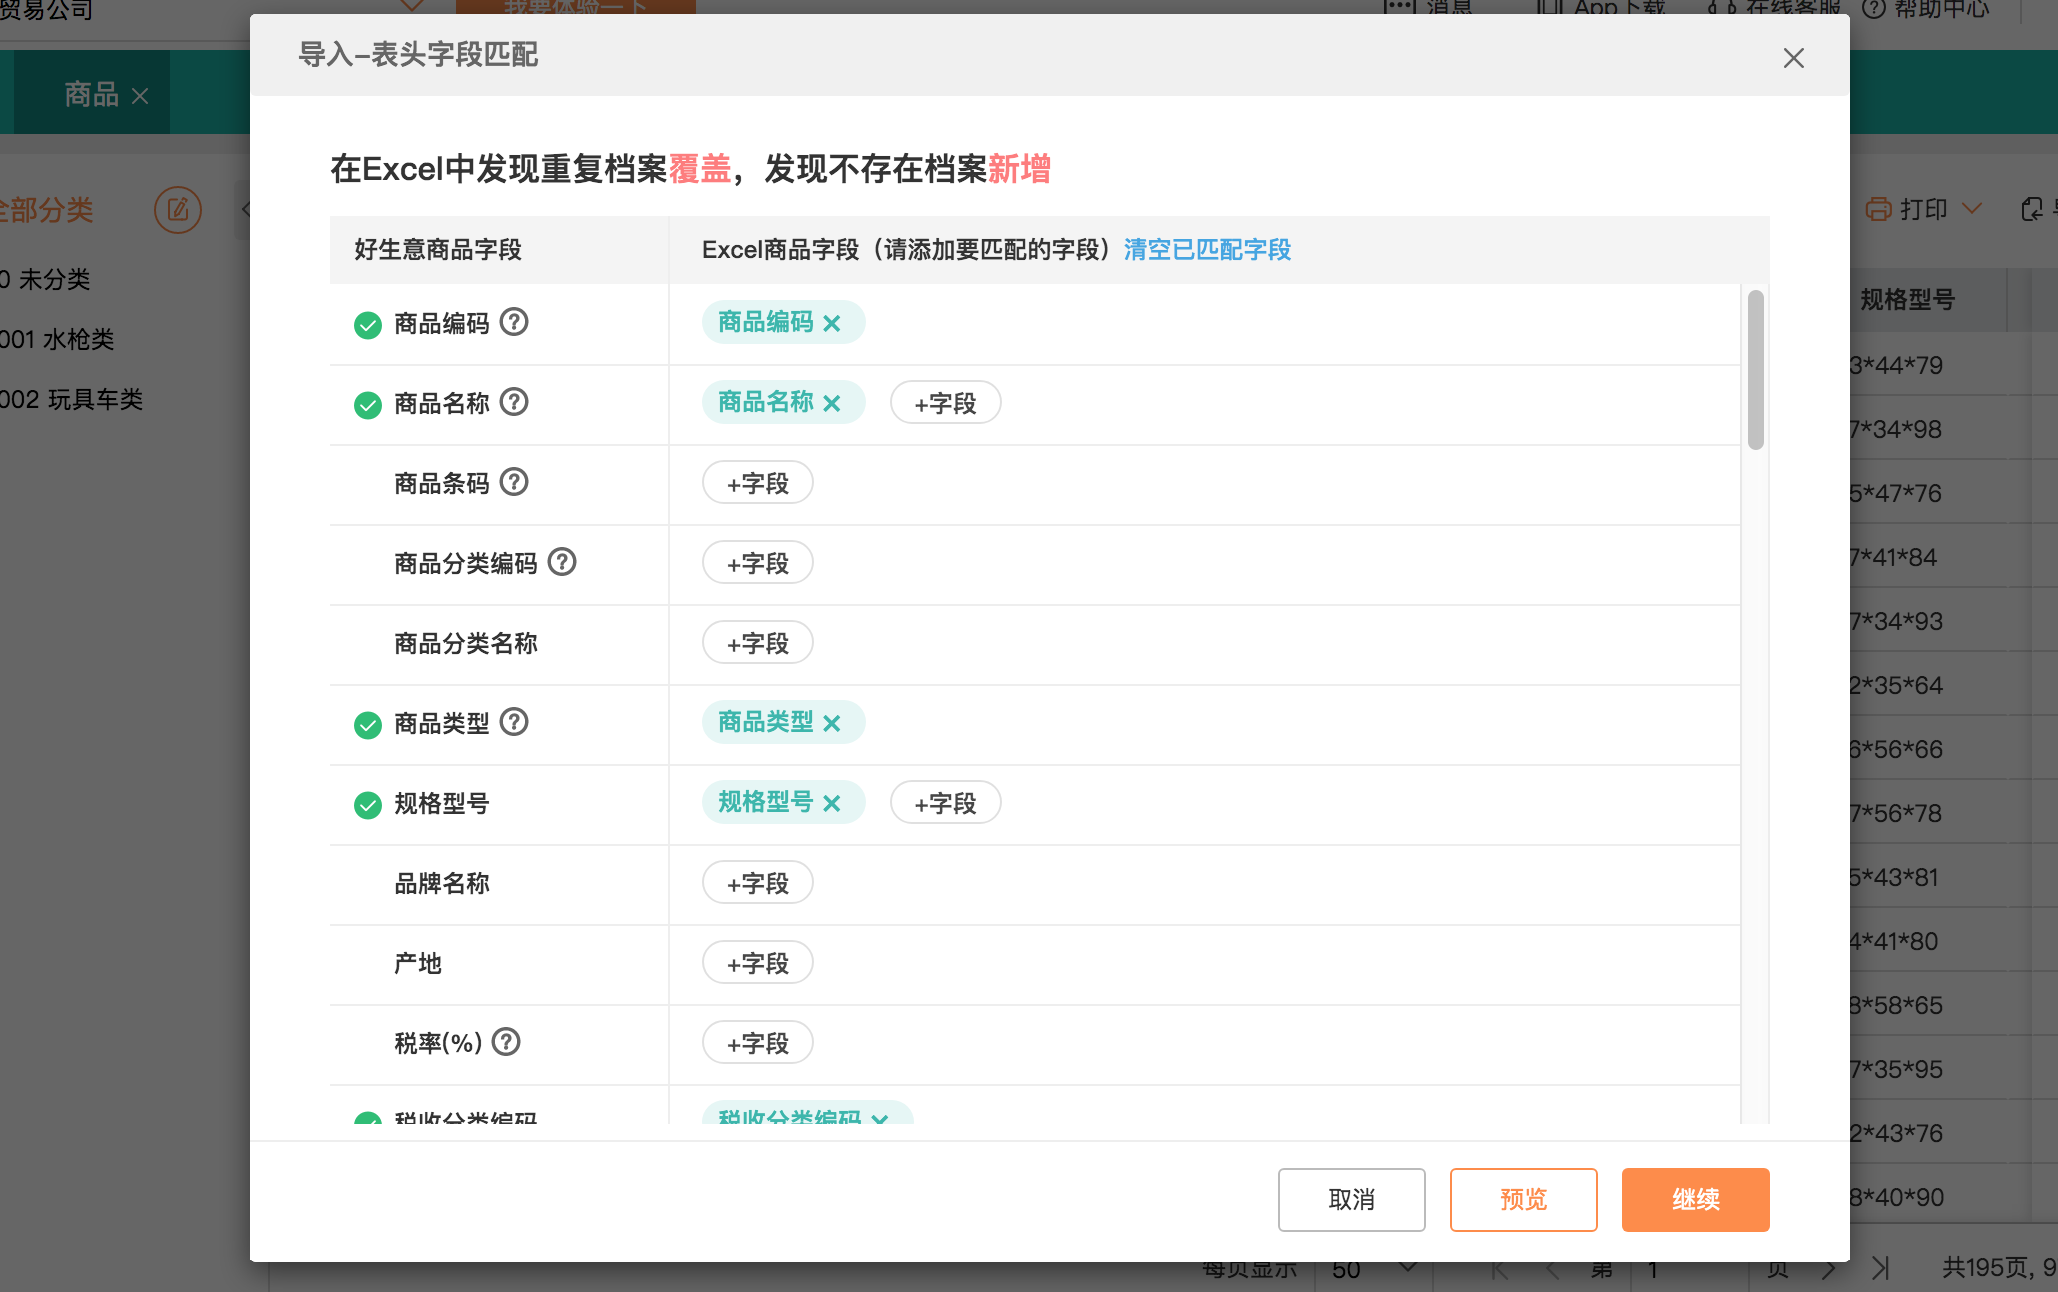This screenshot has width=2058, height=1292.
Task: Click the 预览 button
Action: [1524, 1198]
